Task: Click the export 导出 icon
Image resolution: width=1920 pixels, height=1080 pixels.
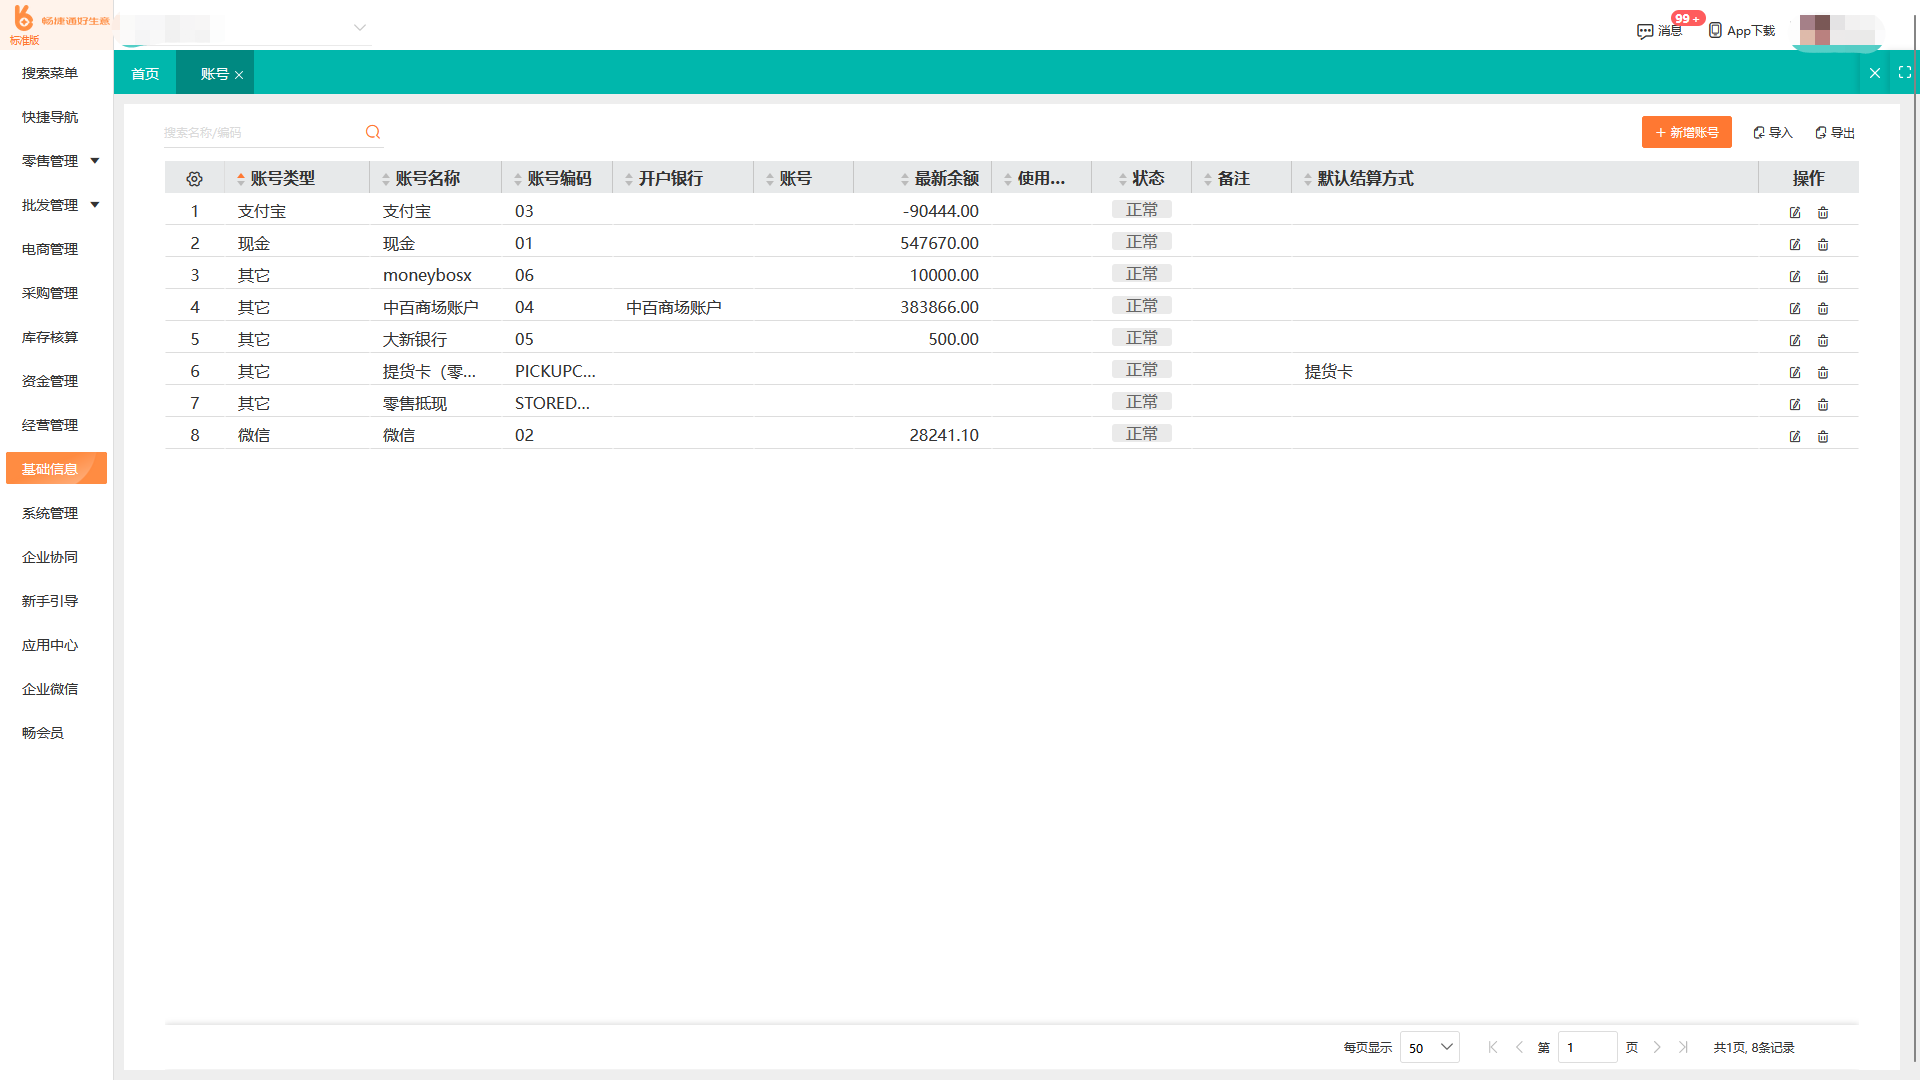Action: pos(1834,132)
